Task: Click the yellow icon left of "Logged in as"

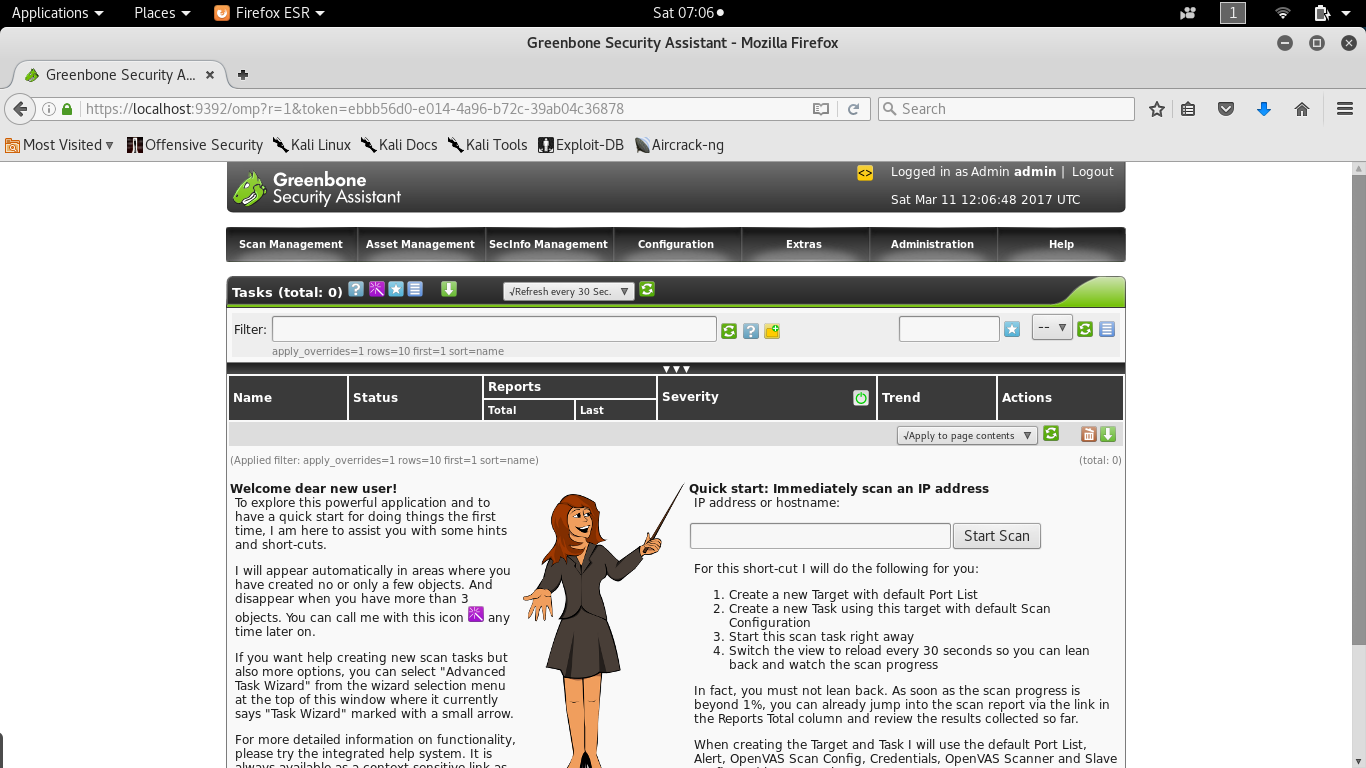Action: [x=865, y=173]
